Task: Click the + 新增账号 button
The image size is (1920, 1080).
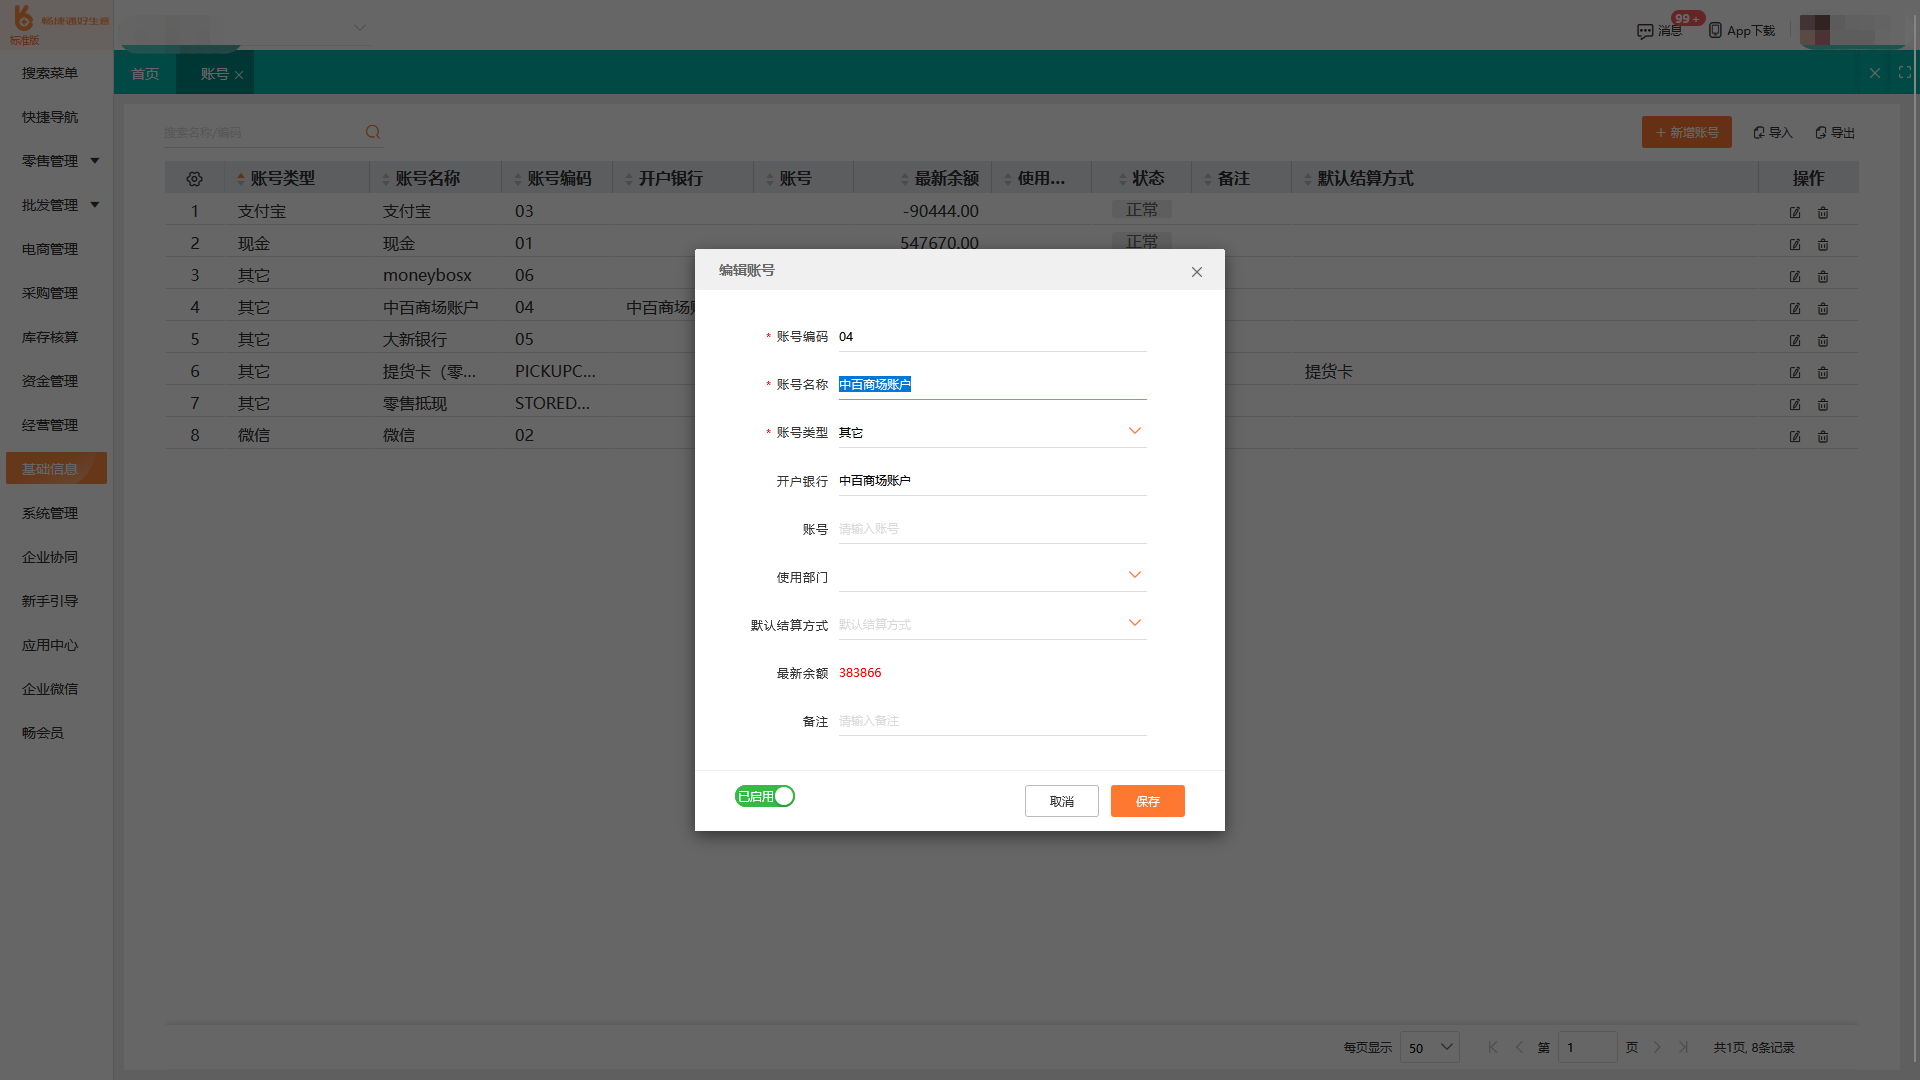Action: pyautogui.click(x=1688, y=132)
